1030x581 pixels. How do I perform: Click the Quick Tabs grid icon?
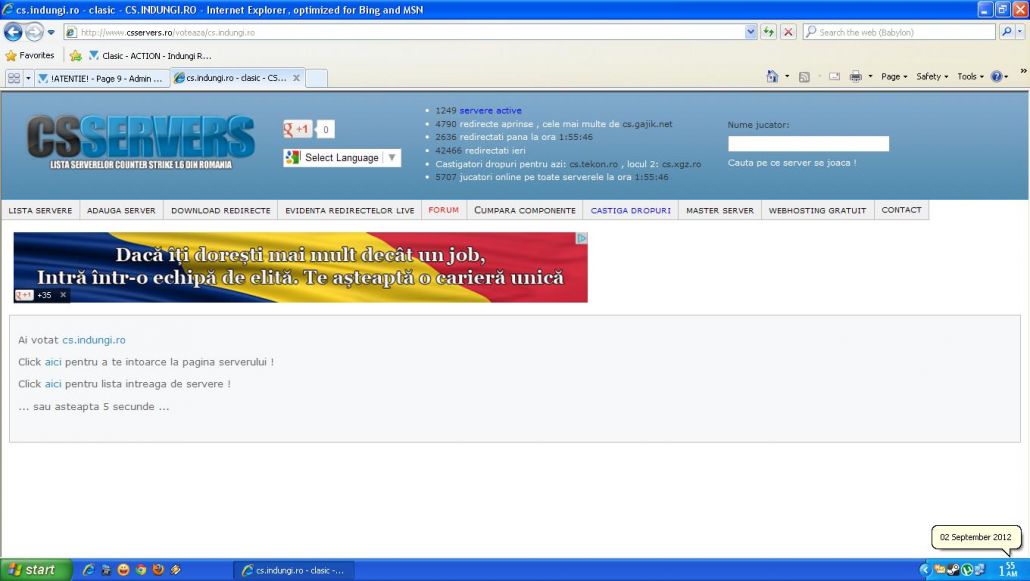click(14, 78)
